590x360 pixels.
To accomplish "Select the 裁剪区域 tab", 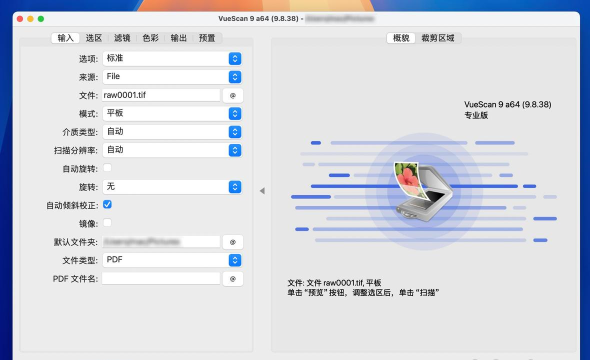I will 438,38.
